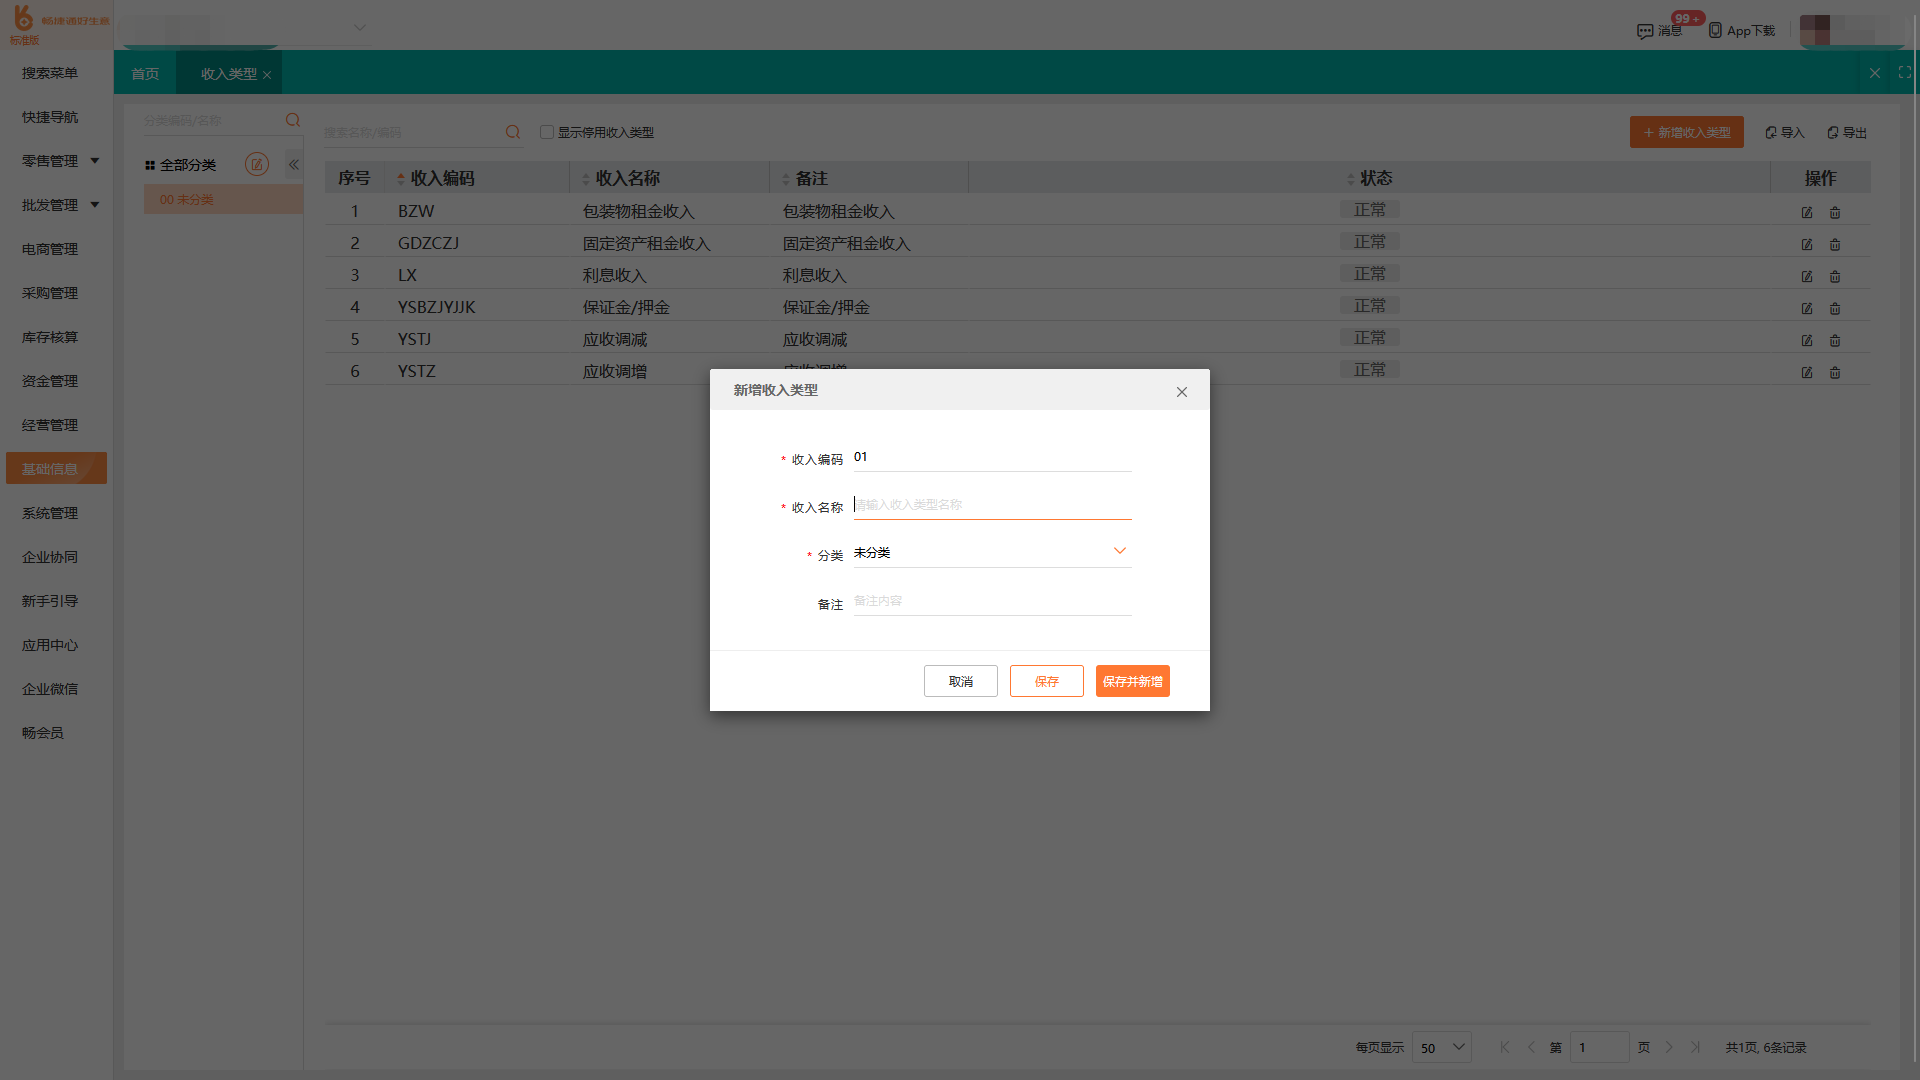The height and width of the screenshot is (1080, 1920).
Task: Click 保存并新增 button to save and add
Action: [x=1131, y=680]
